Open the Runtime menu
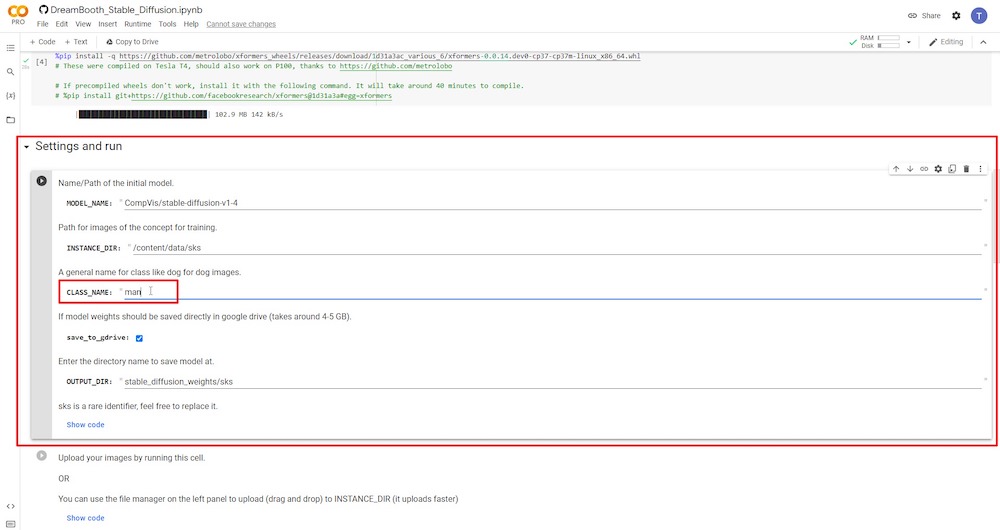 [138, 24]
